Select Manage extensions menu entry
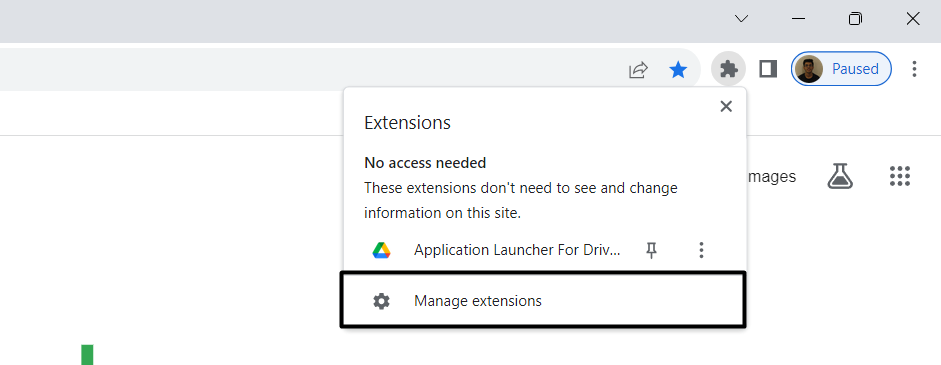Screen dimensions: 941x365 point(543,300)
